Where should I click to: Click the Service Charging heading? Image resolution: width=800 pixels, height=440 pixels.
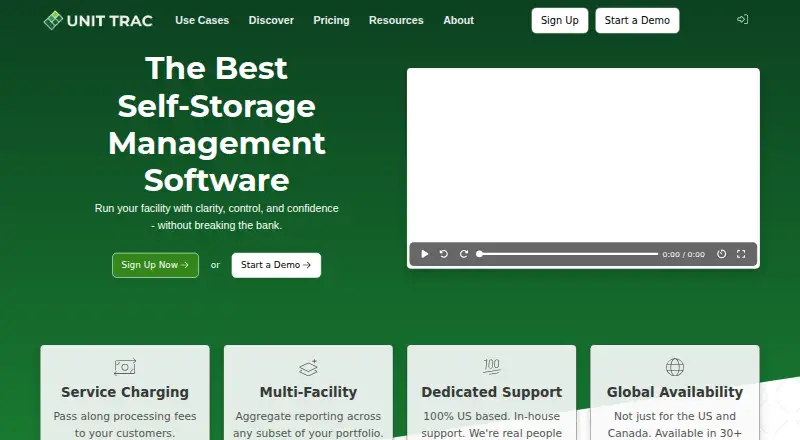(x=125, y=392)
